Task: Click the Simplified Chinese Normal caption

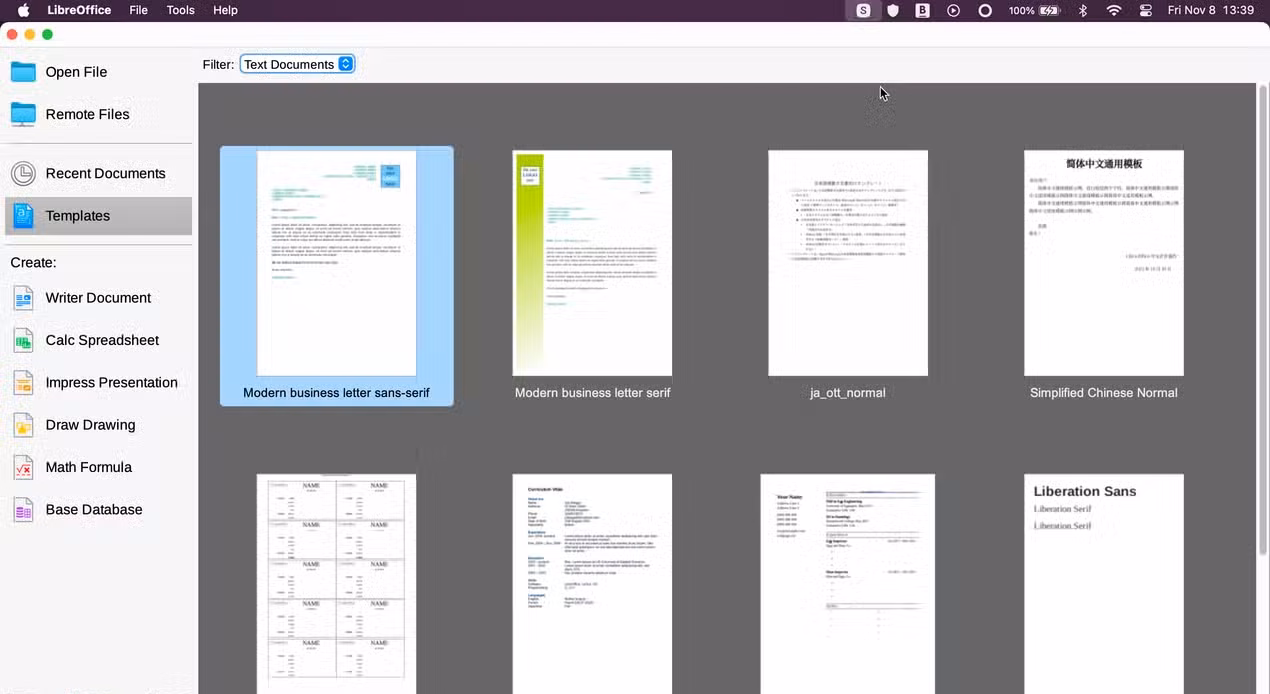Action: point(1104,393)
